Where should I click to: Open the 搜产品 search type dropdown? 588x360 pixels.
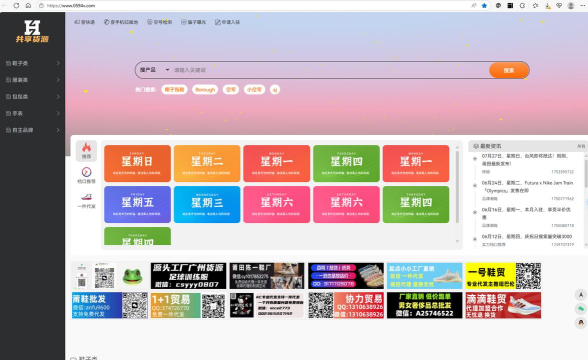[x=154, y=70]
